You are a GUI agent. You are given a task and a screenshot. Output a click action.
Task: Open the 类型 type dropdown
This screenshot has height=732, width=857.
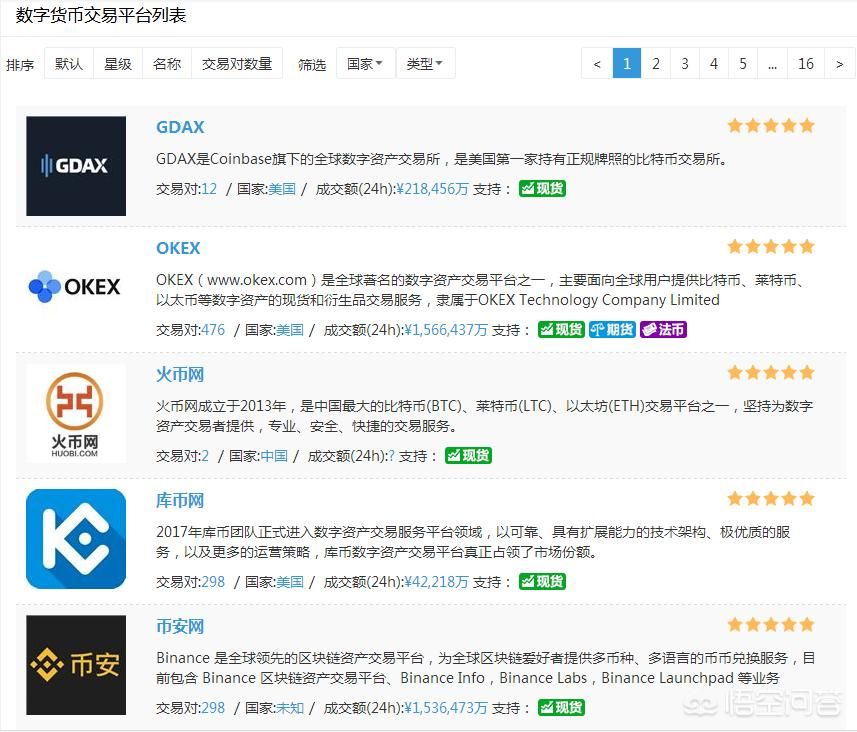point(424,63)
